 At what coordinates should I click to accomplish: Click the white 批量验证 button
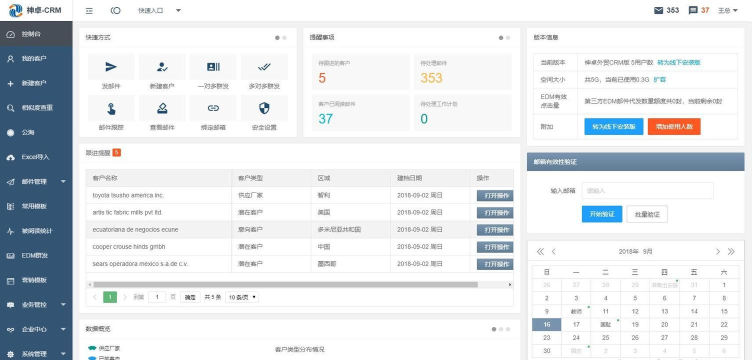coord(647,214)
